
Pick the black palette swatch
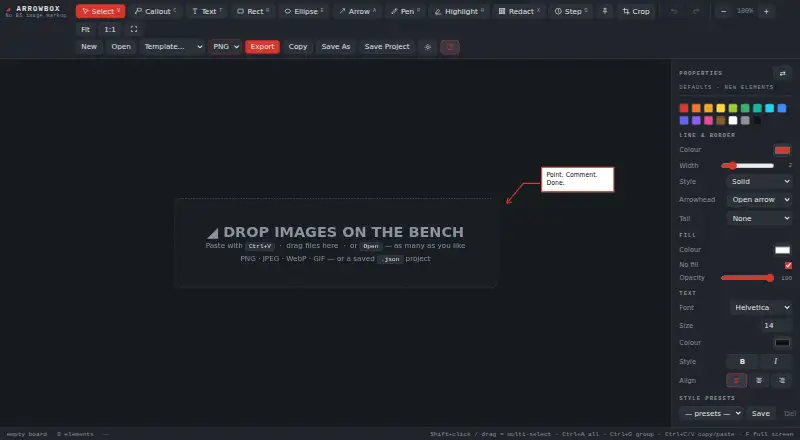(757, 120)
